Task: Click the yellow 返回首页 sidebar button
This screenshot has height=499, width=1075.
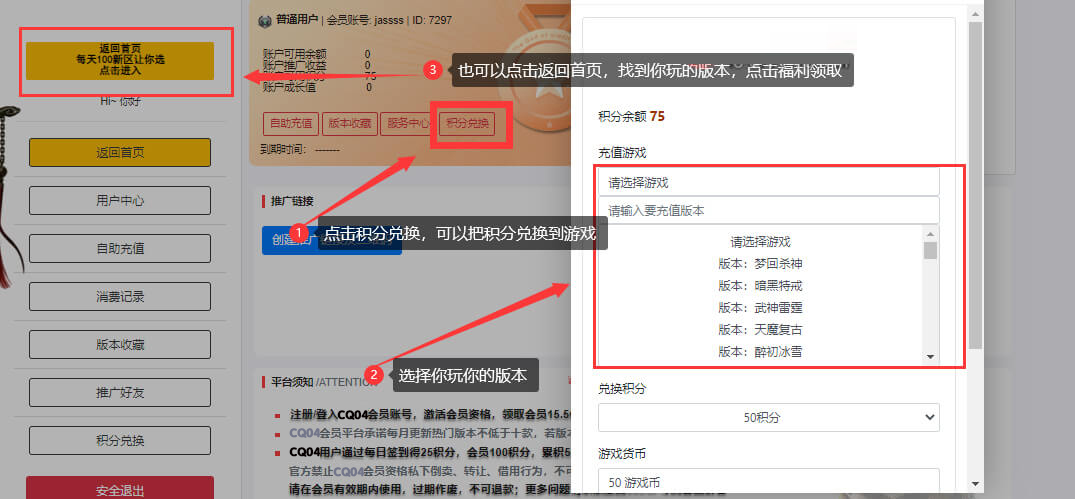Action: point(120,153)
